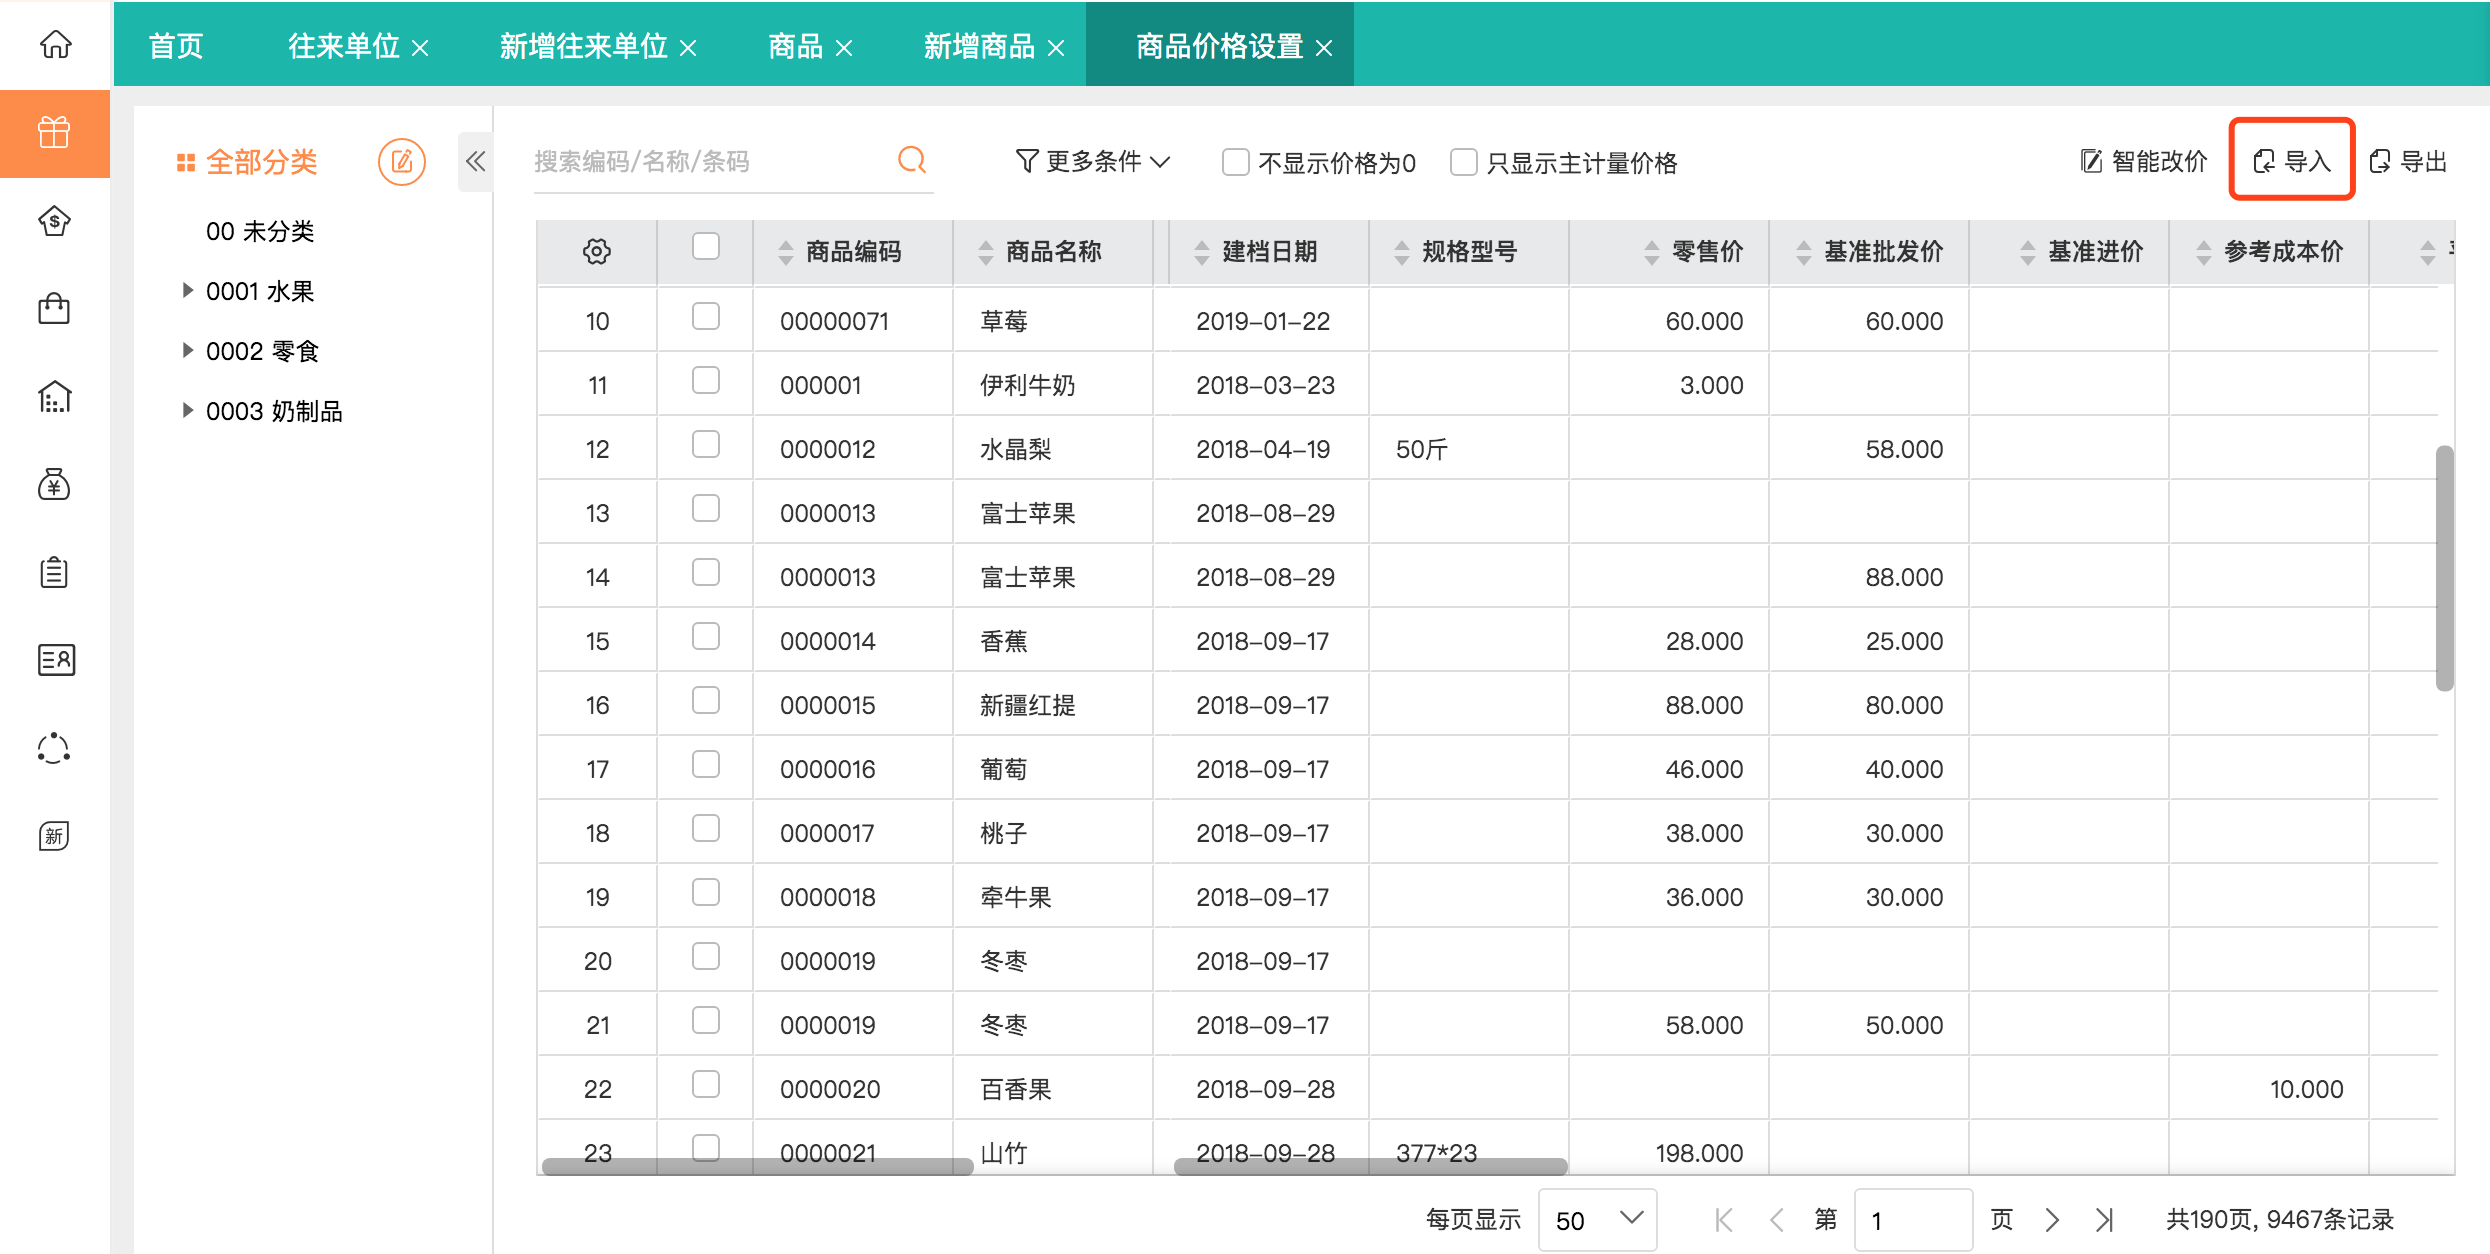
Task: Click the 更多条件 filter icon
Action: (1025, 158)
